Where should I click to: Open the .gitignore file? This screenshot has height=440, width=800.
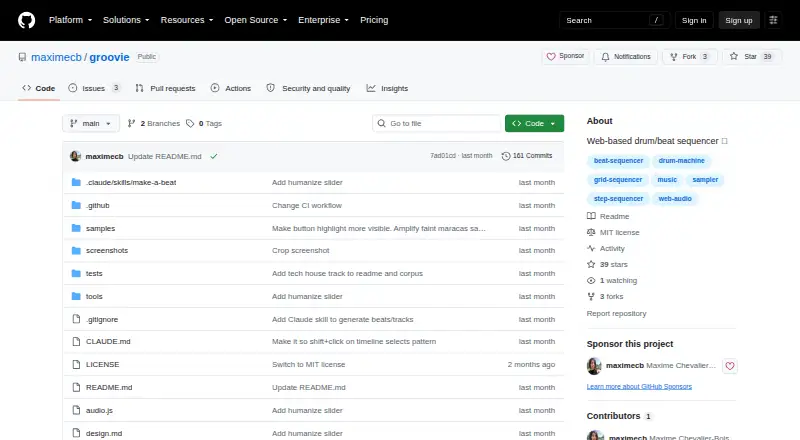click(102, 320)
